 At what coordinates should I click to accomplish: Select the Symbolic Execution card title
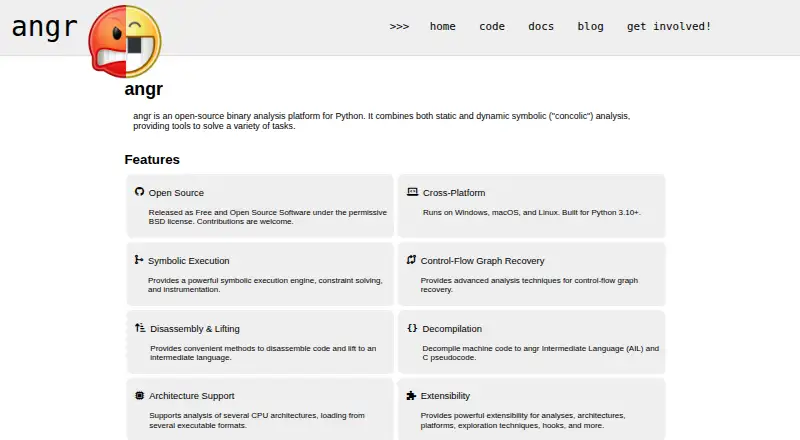pyautogui.click(x=189, y=261)
